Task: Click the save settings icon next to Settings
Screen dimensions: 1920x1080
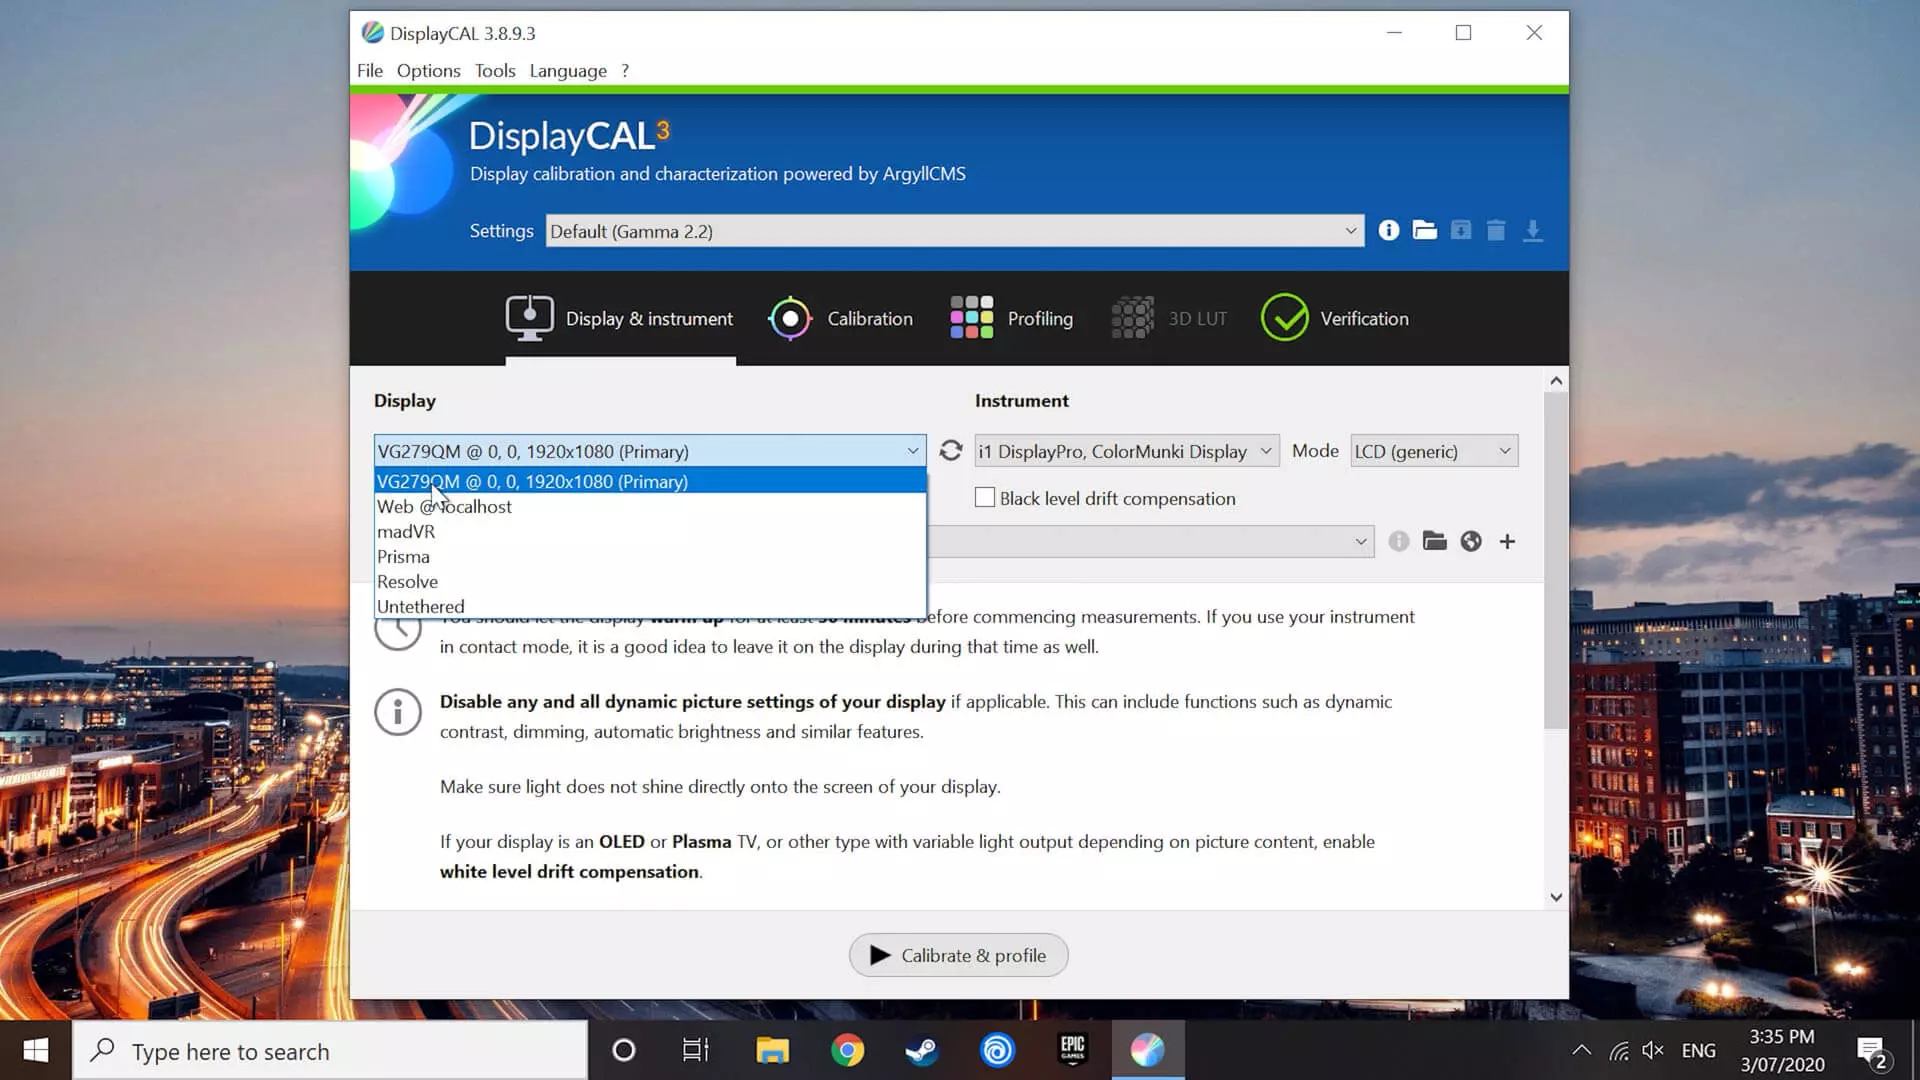Action: (1460, 231)
